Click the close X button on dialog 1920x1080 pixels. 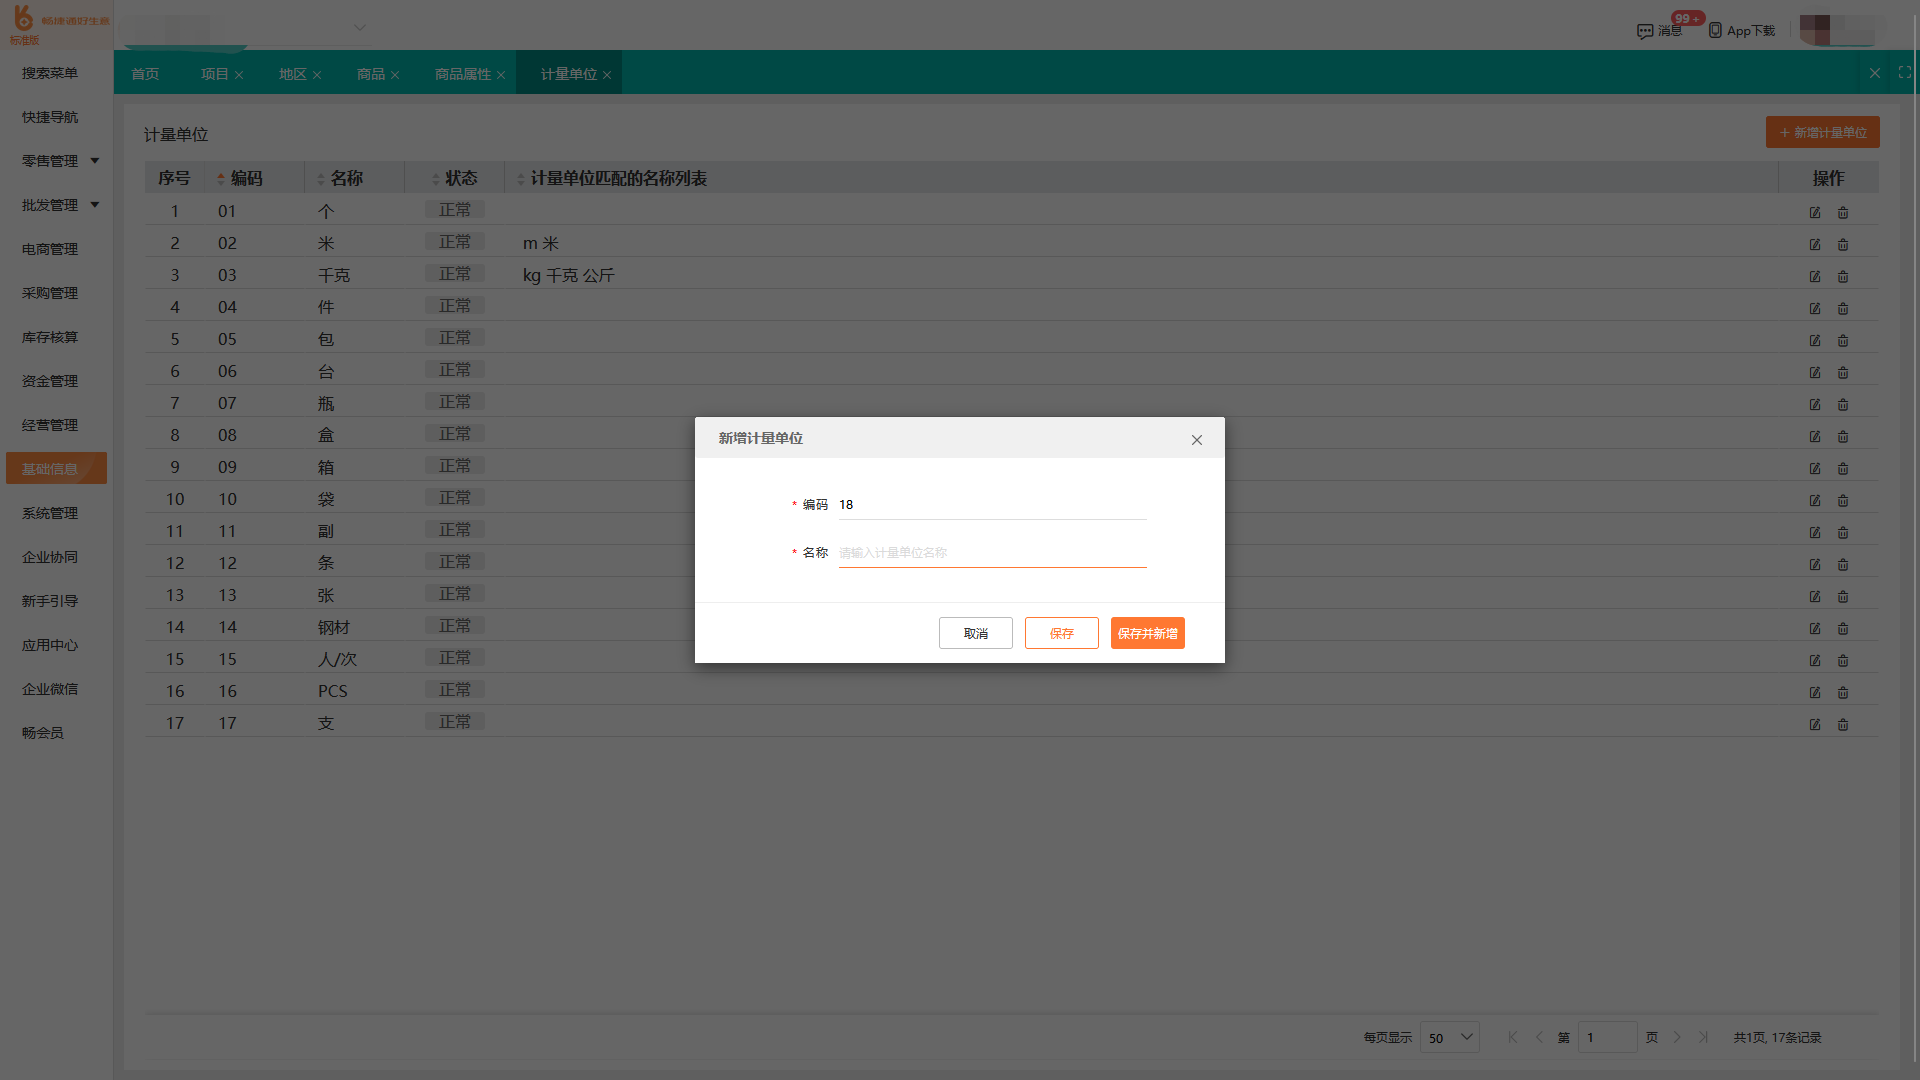pos(1197,439)
